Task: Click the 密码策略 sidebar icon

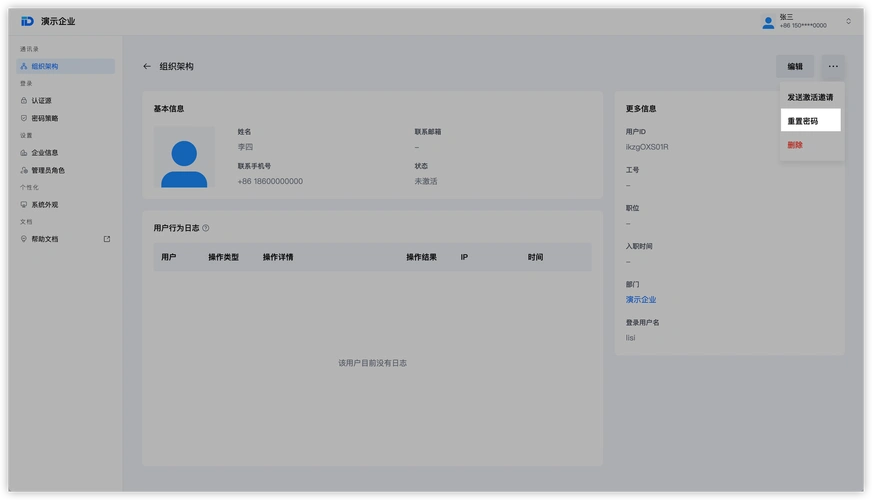Action: (x=24, y=118)
